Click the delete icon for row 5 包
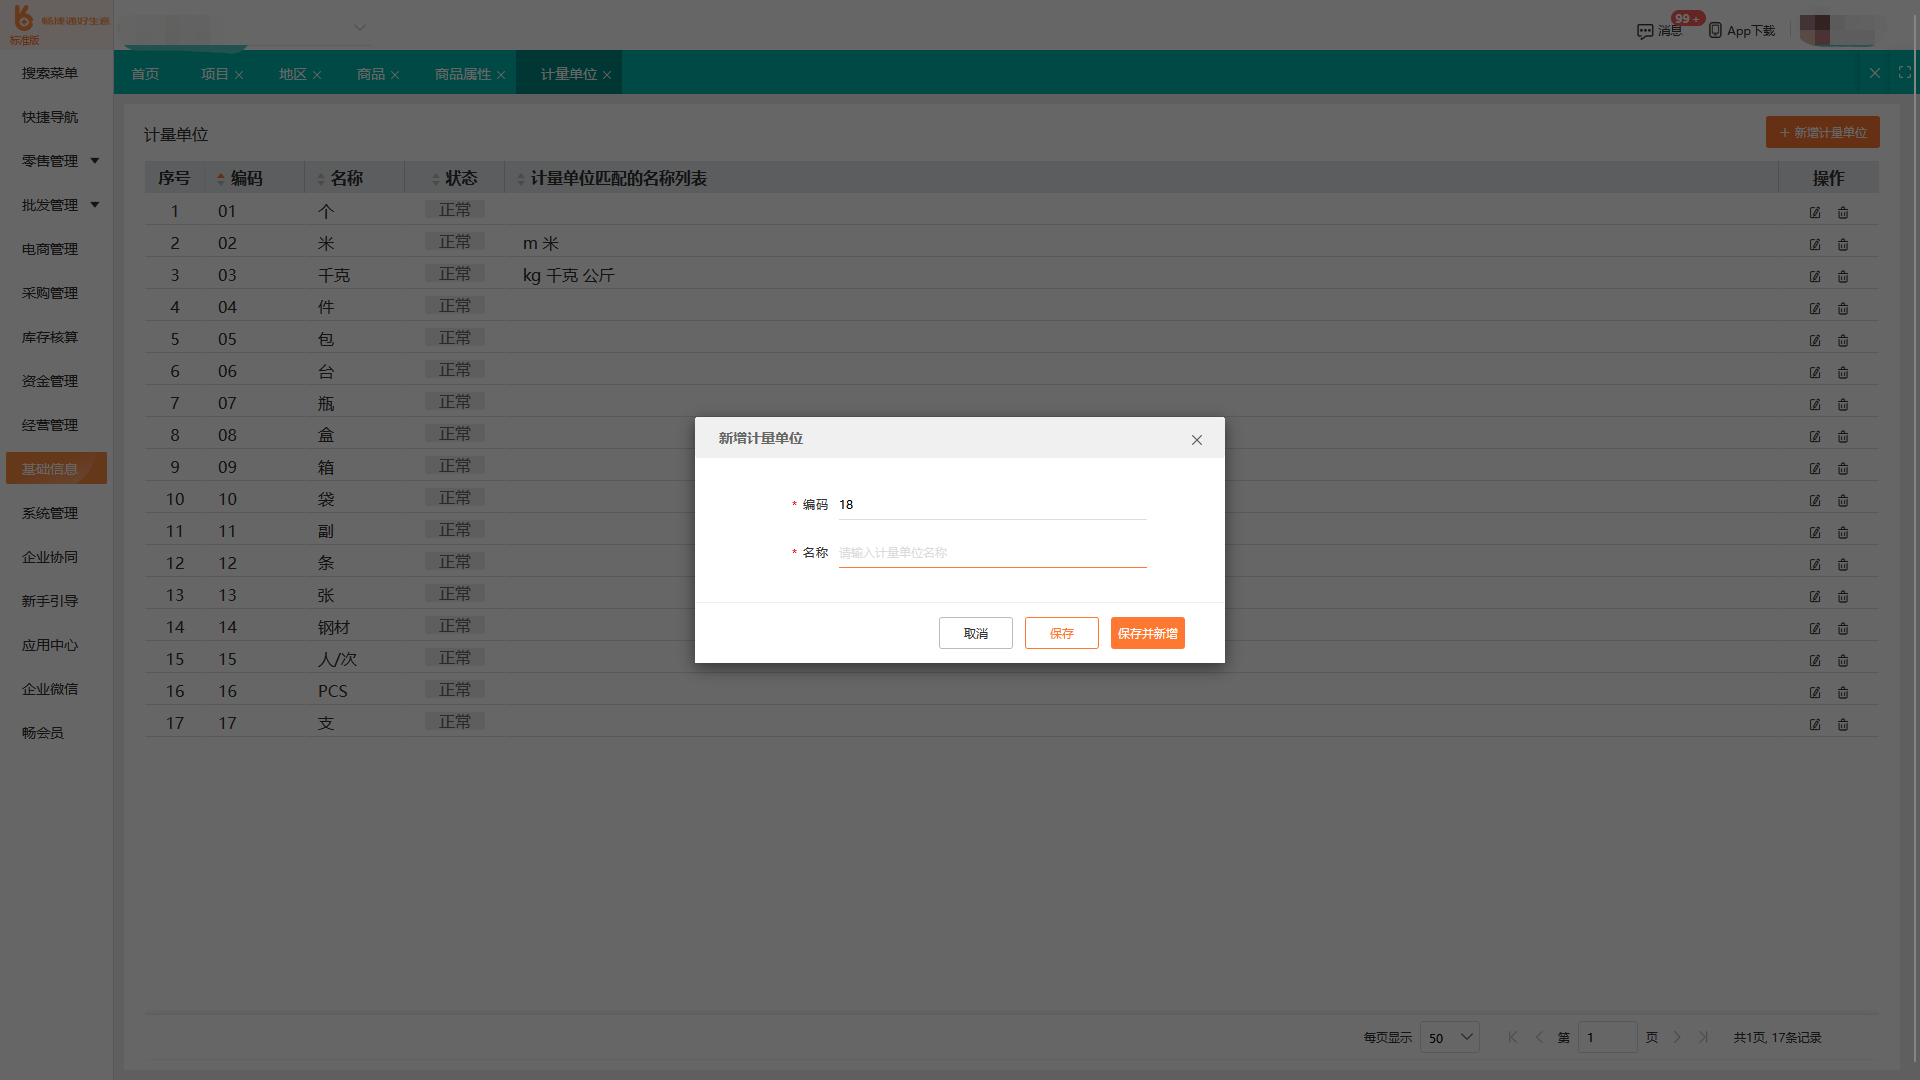The height and width of the screenshot is (1080, 1920). (1844, 339)
